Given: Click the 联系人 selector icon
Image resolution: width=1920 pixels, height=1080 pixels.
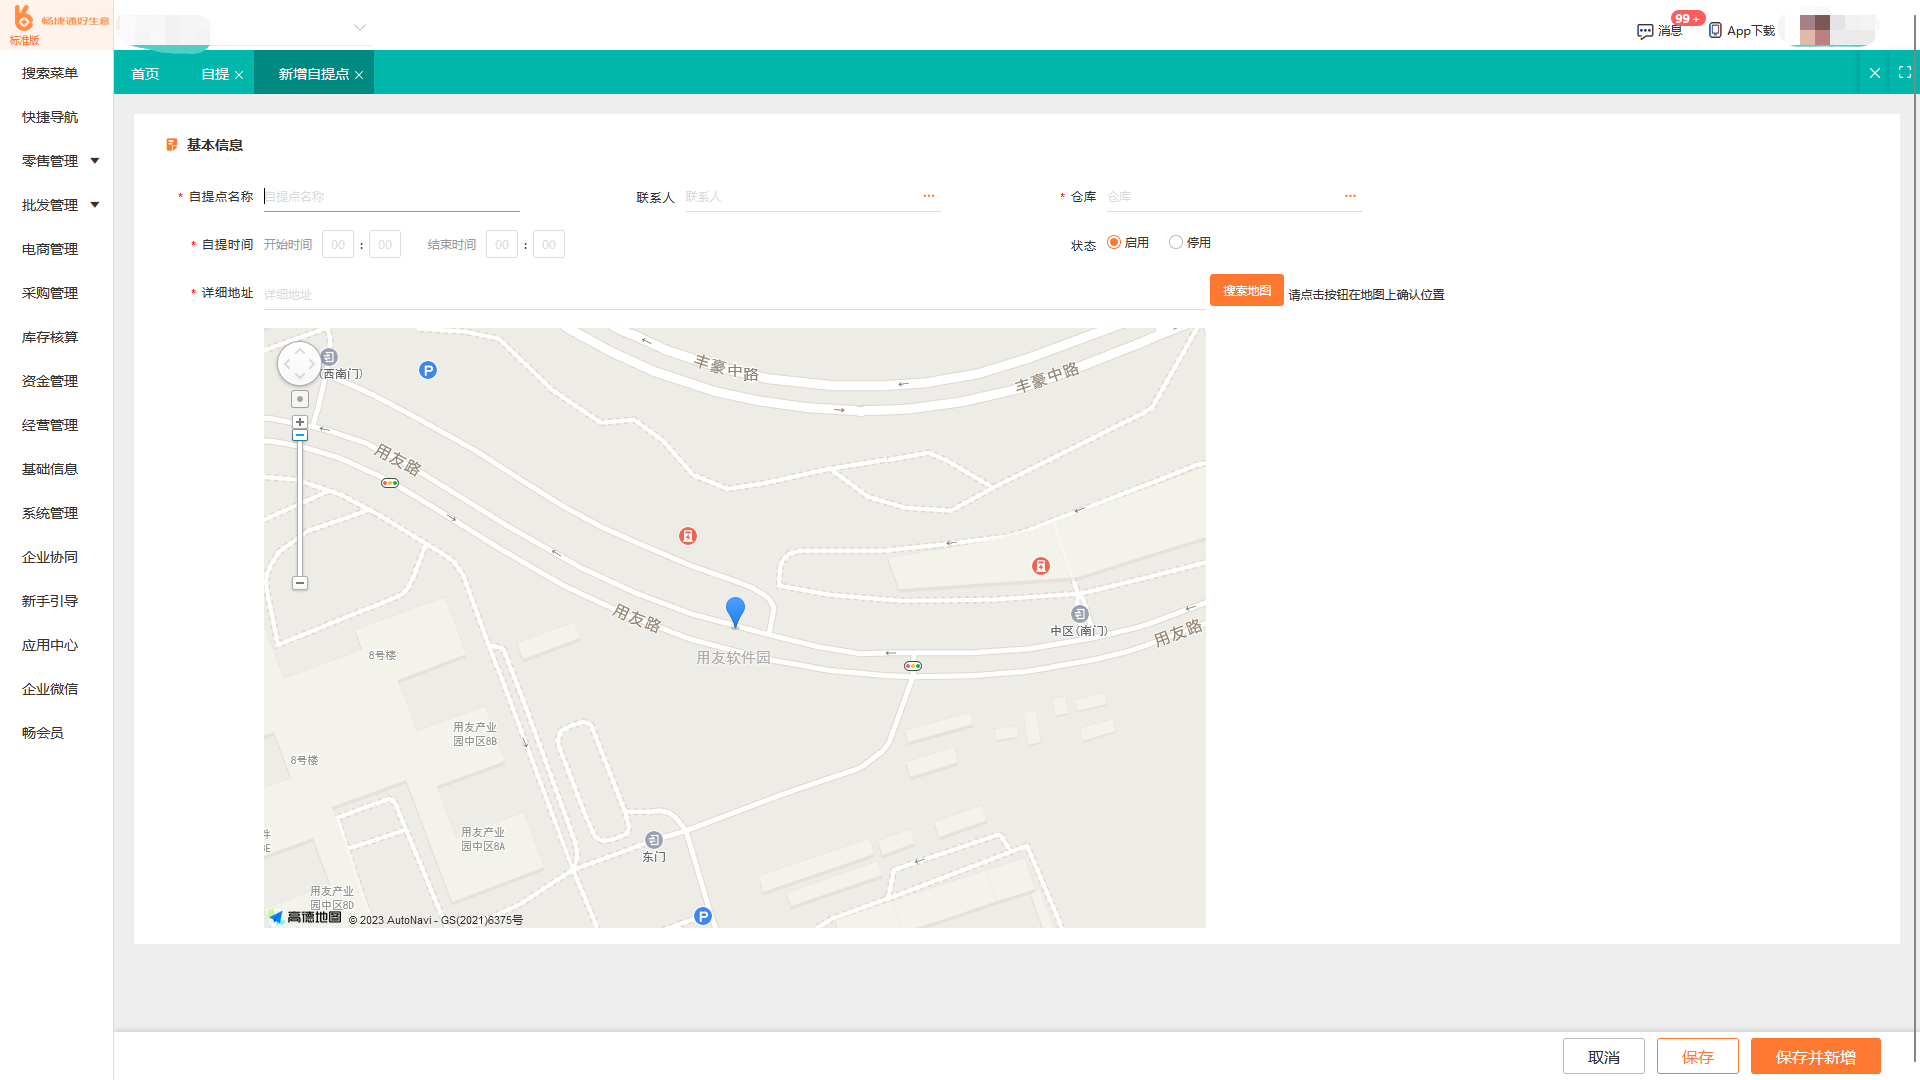Looking at the screenshot, I should pos(930,196).
